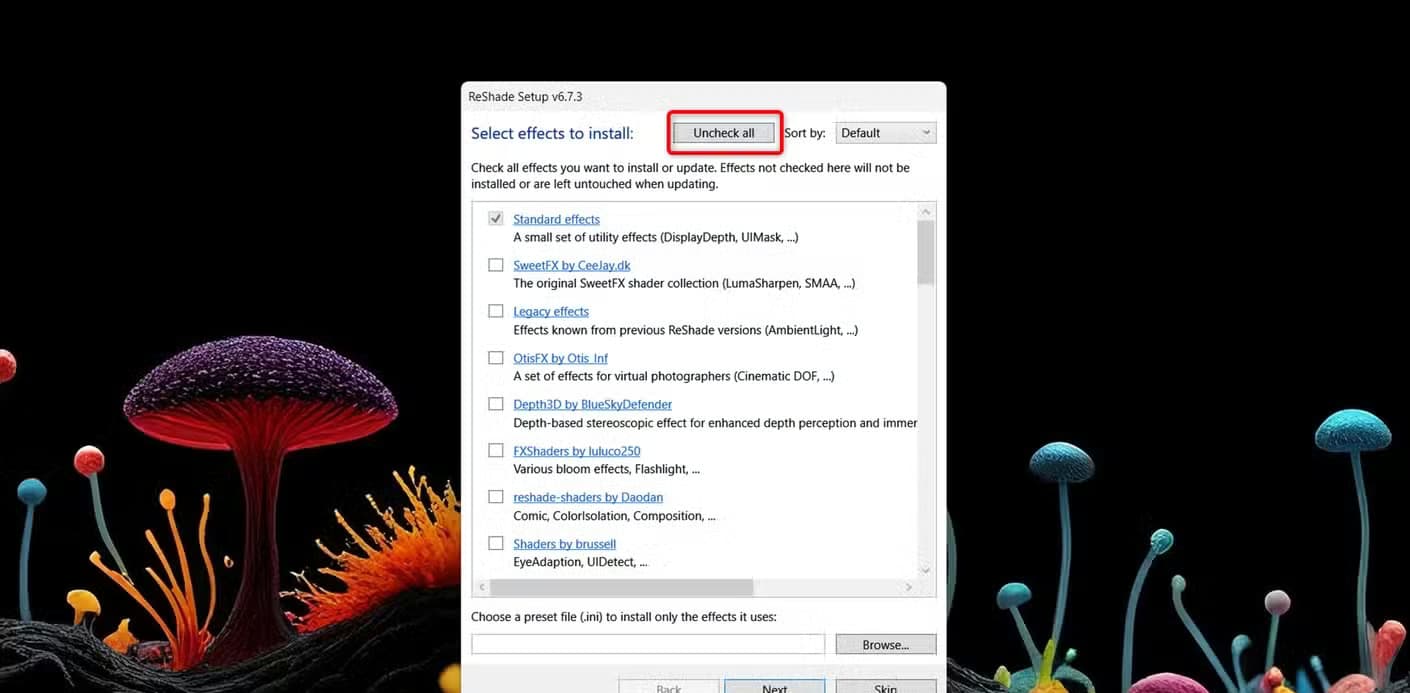Click the 'A small set of utility effects' description
The height and width of the screenshot is (693, 1410).
655,238
